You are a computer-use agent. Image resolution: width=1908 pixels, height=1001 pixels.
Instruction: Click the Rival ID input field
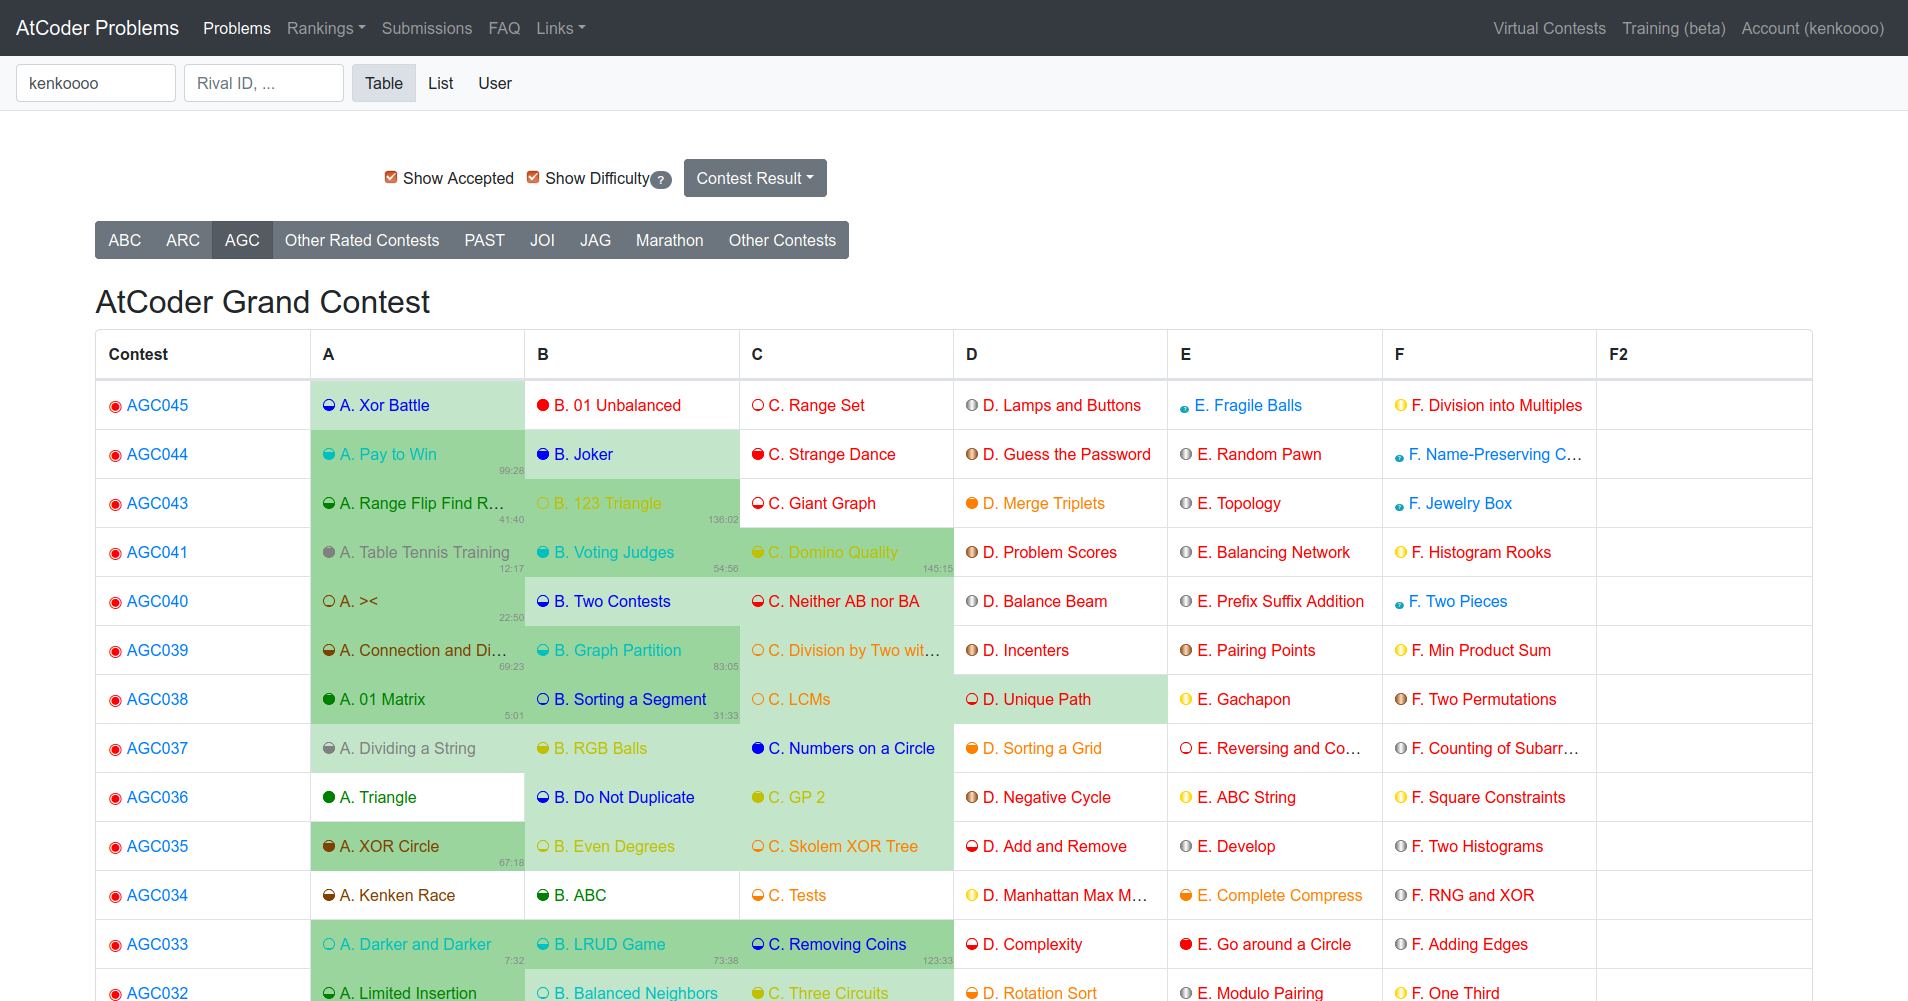click(x=263, y=83)
